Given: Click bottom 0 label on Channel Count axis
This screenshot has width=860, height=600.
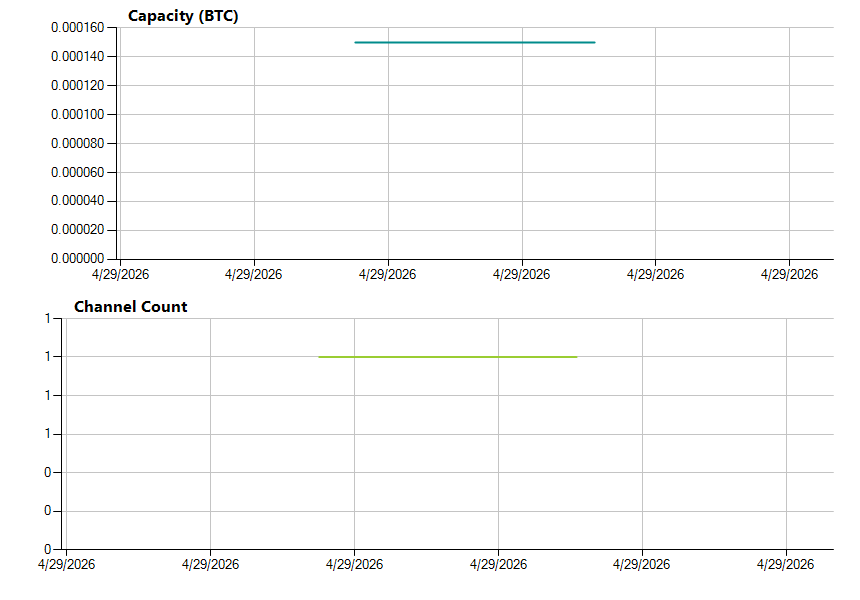Looking at the screenshot, I should coord(46,549).
